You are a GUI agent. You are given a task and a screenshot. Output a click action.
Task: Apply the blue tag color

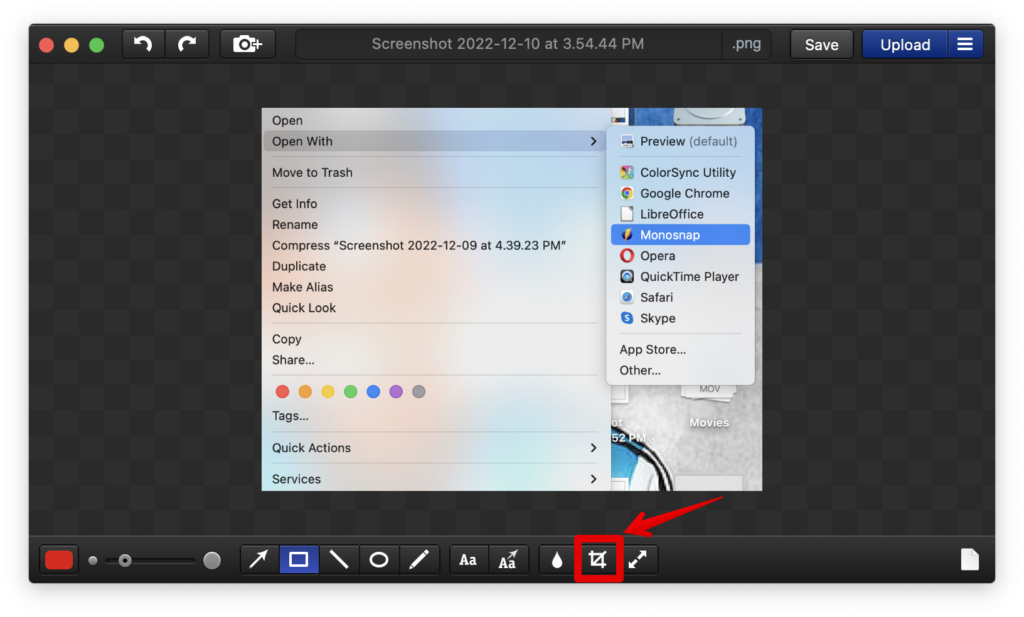pyautogui.click(x=374, y=392)
